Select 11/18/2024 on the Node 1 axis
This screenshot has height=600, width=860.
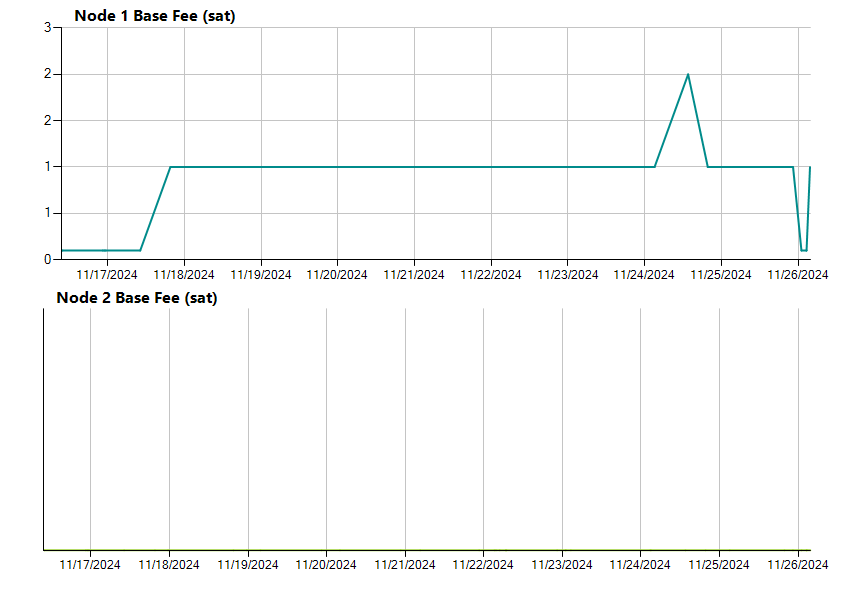click(184, 274)
